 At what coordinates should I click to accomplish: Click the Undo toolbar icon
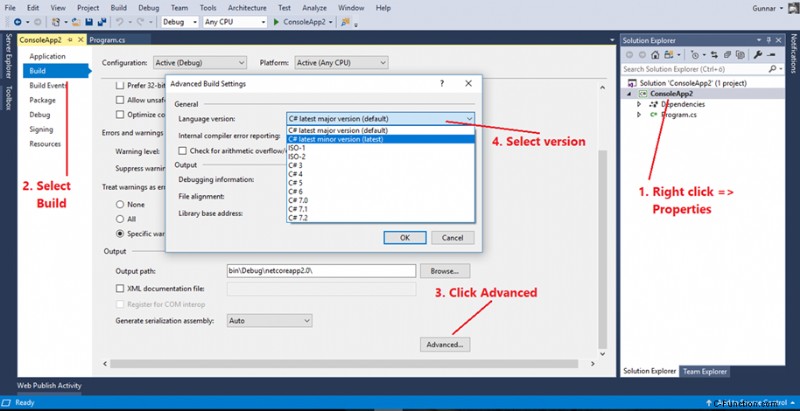pos(119,20)
